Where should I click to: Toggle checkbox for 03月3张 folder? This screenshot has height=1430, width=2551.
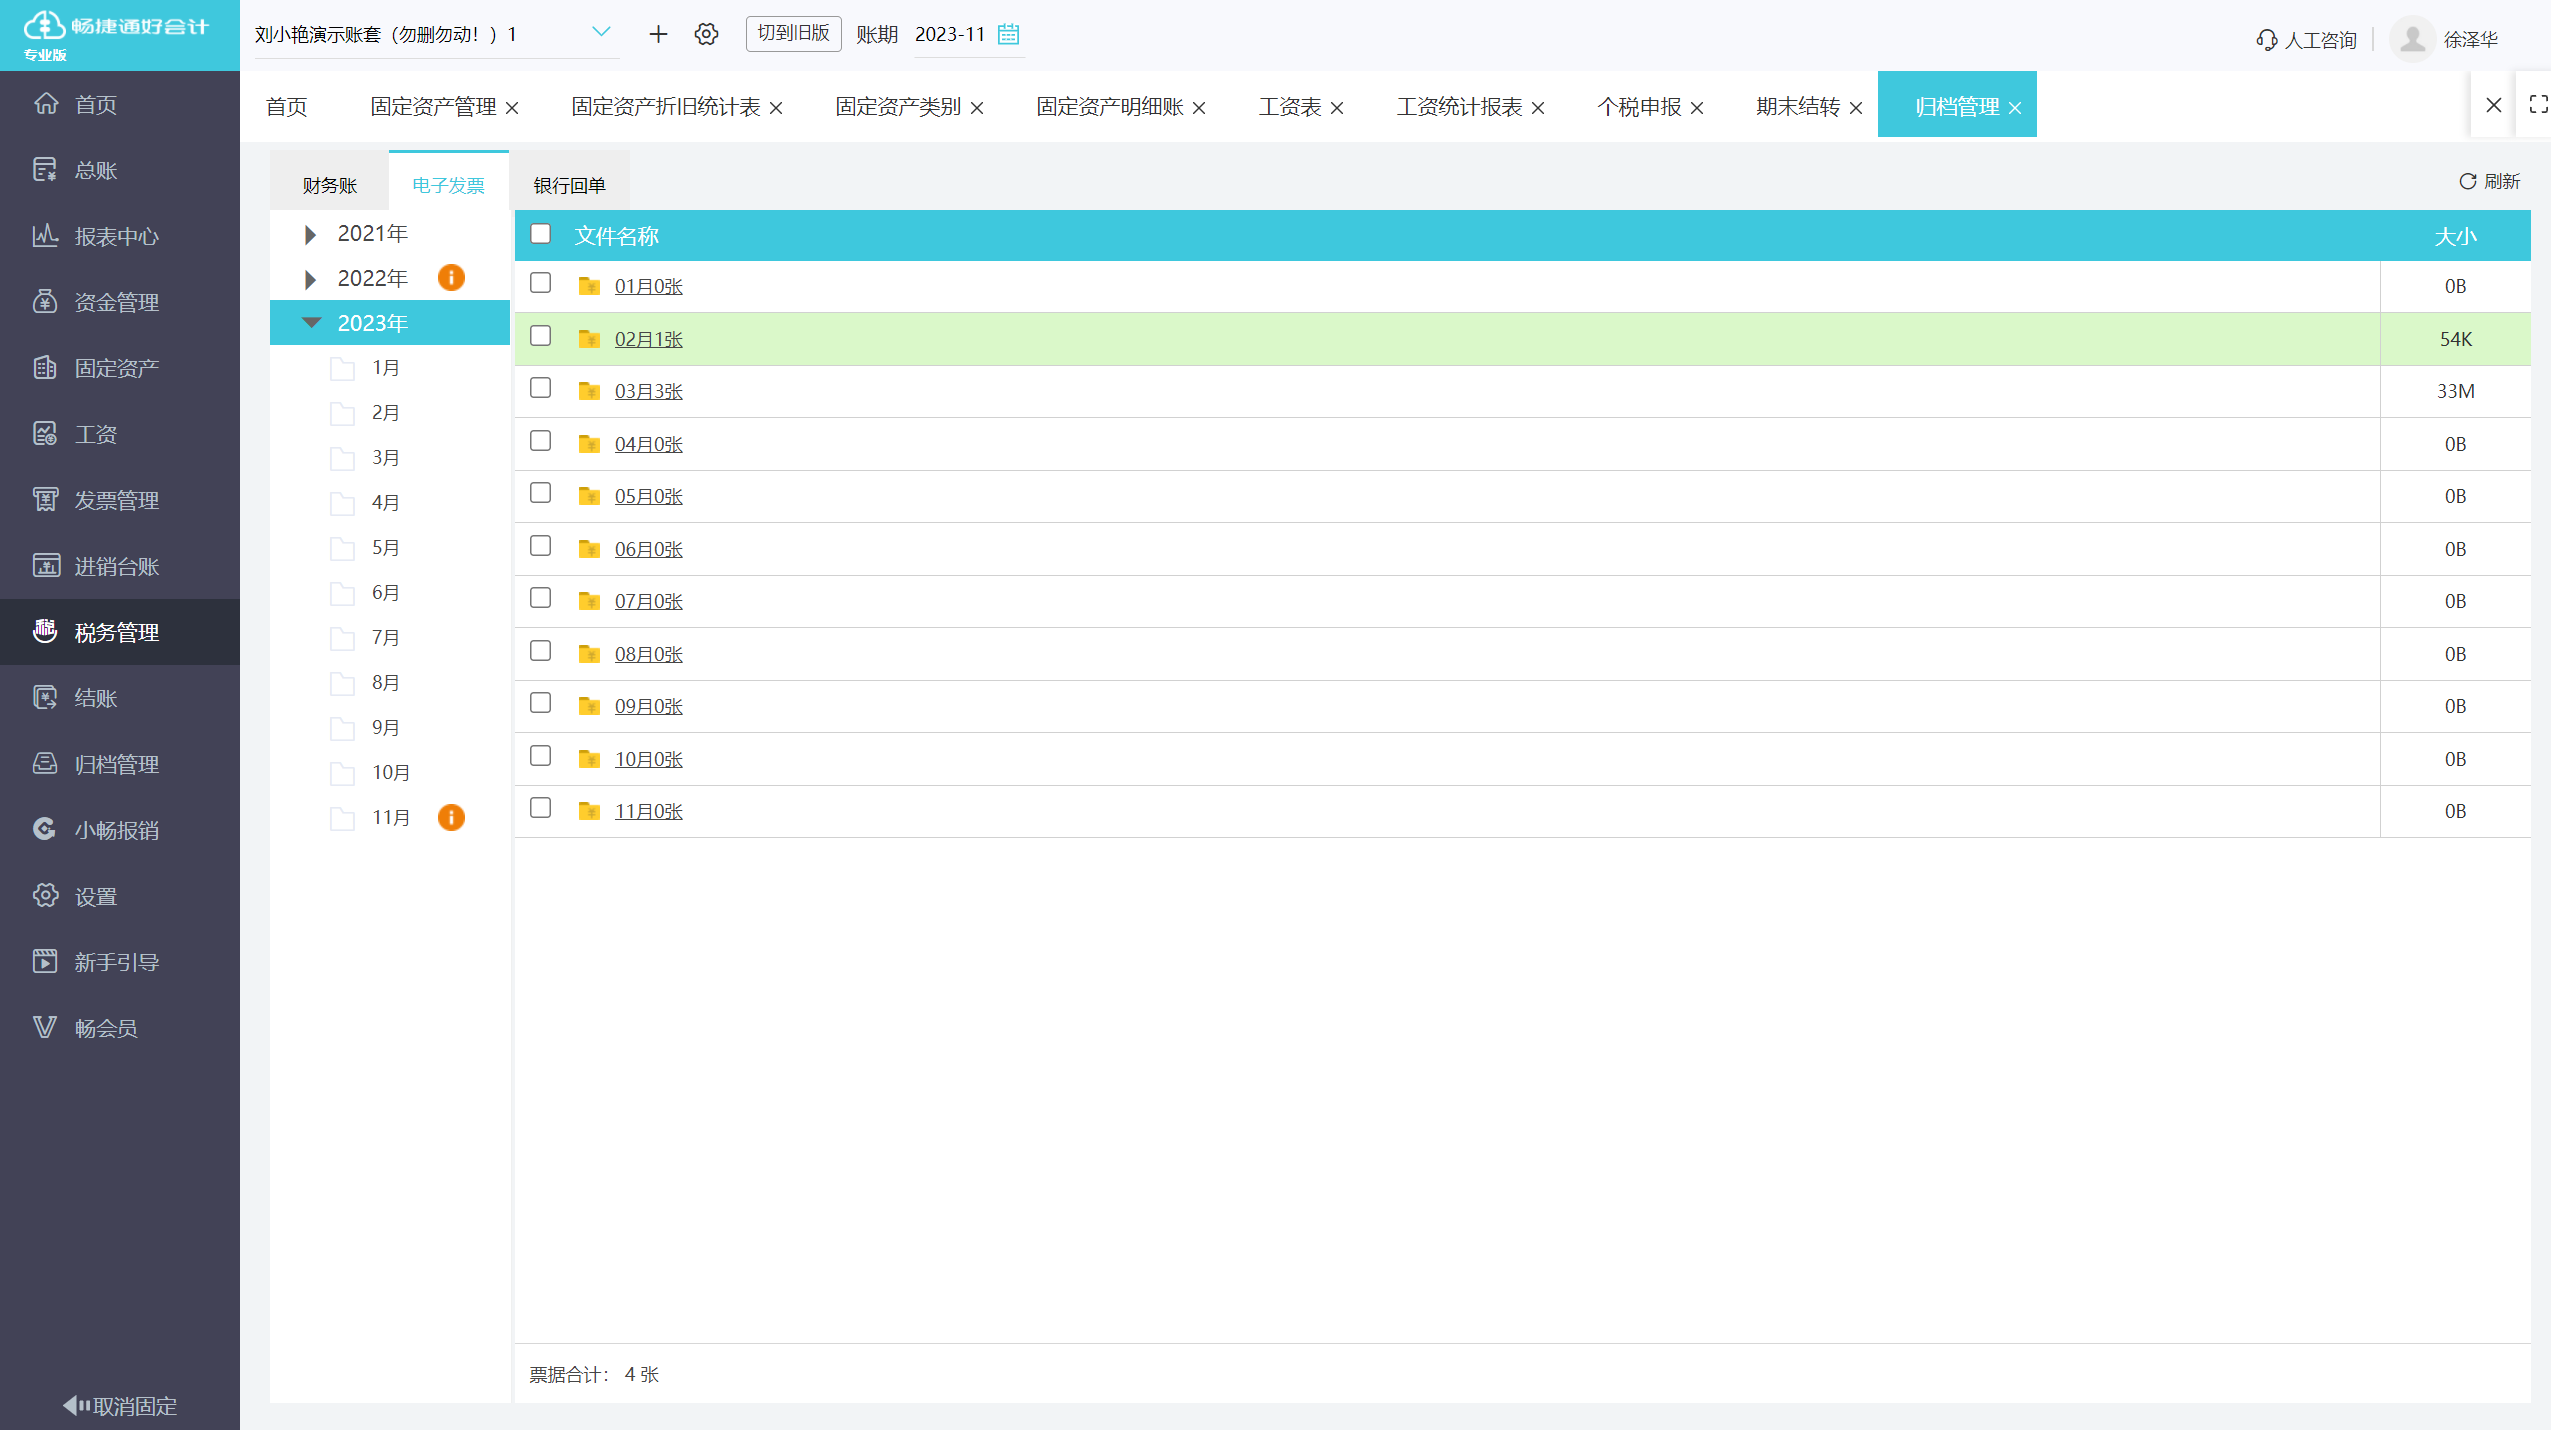click(x=541, y=389)
